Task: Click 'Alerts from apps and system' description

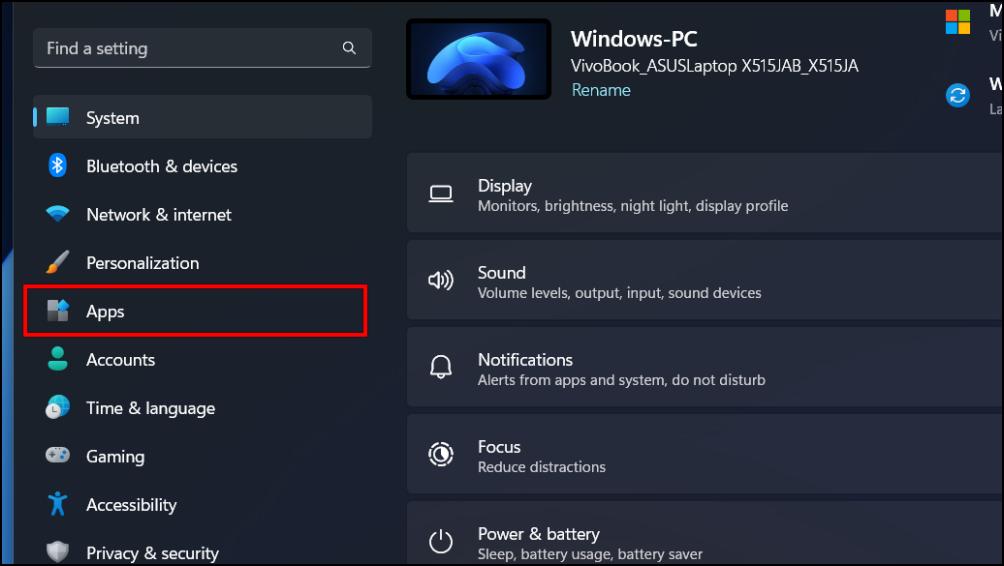Action: point(621,380)
